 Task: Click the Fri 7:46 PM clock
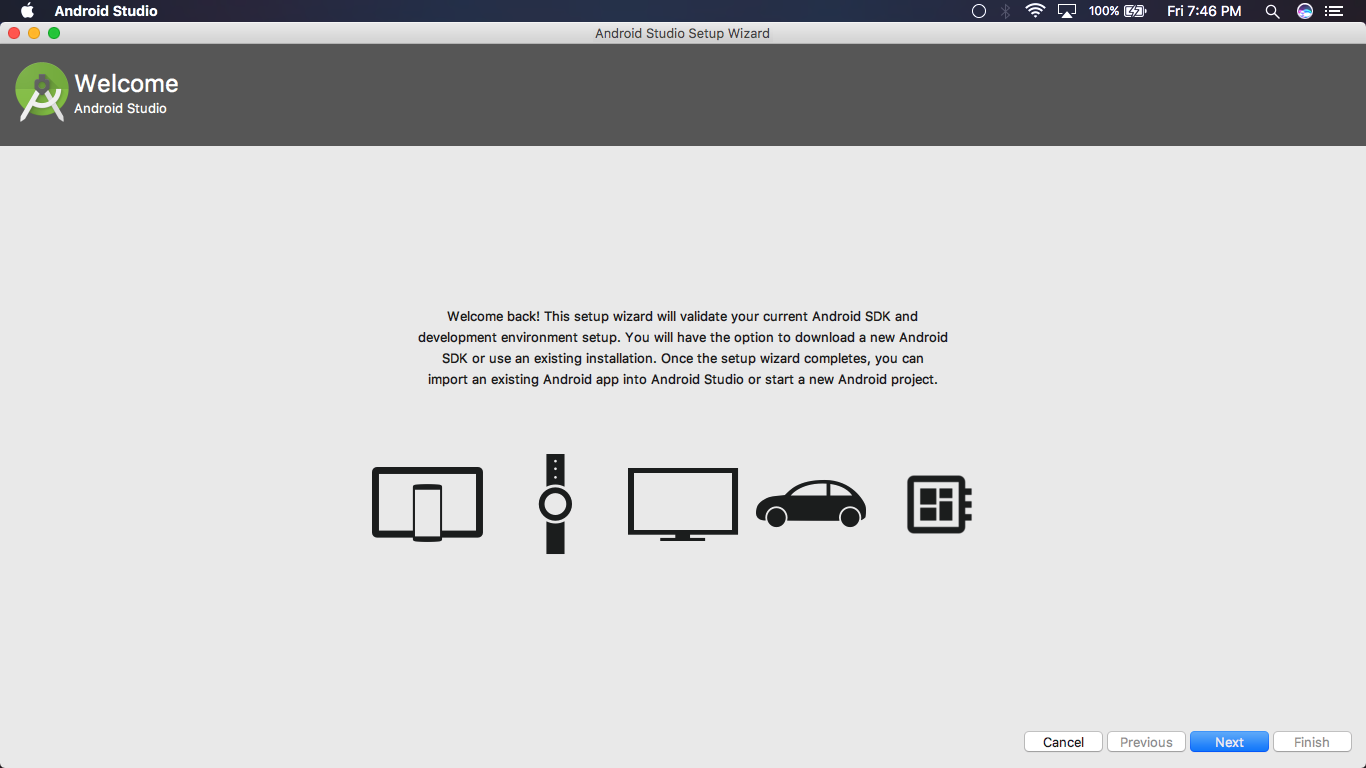(1204, 11)
